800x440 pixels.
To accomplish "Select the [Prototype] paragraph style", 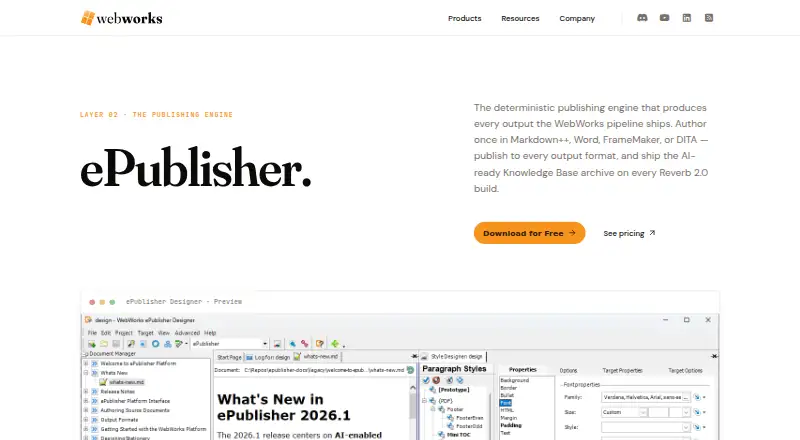I will tap(454, 390).
